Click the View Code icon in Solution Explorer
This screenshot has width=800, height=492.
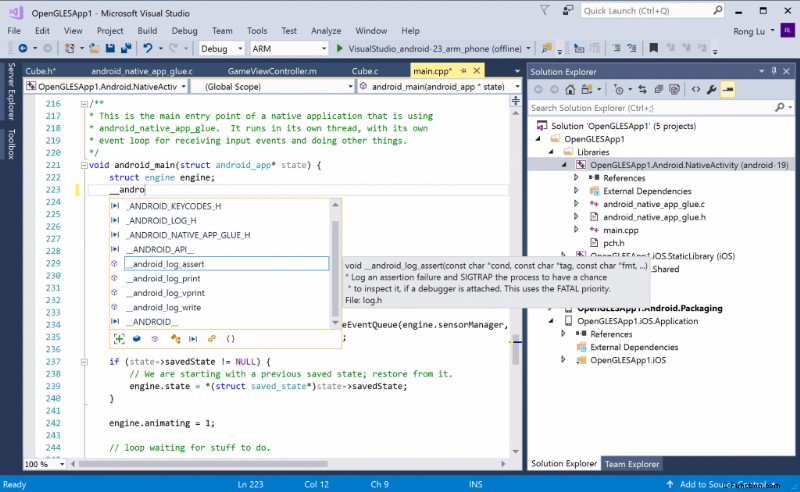click(x=695, y=89)
